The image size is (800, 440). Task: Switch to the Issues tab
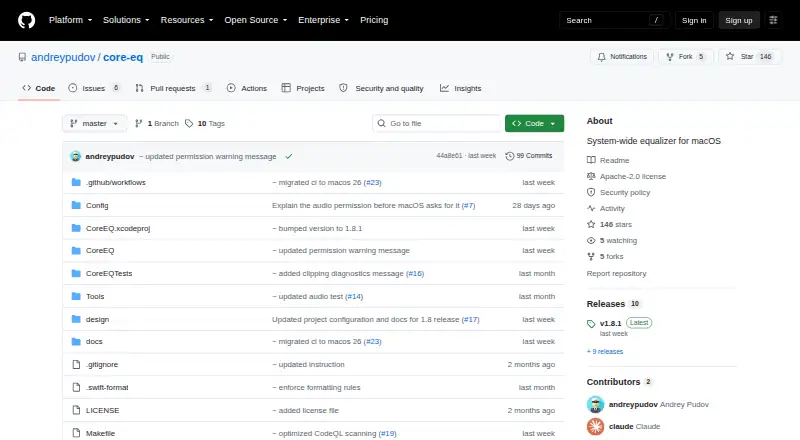tap(94, 88)
